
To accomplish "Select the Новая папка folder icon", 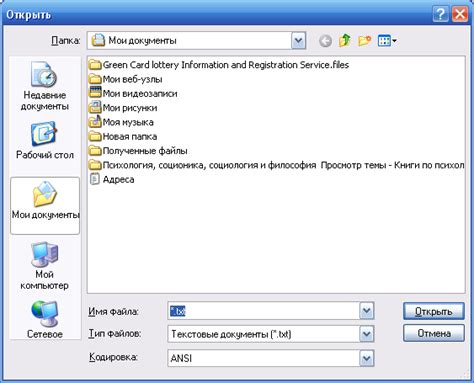I will click(95, 136).
